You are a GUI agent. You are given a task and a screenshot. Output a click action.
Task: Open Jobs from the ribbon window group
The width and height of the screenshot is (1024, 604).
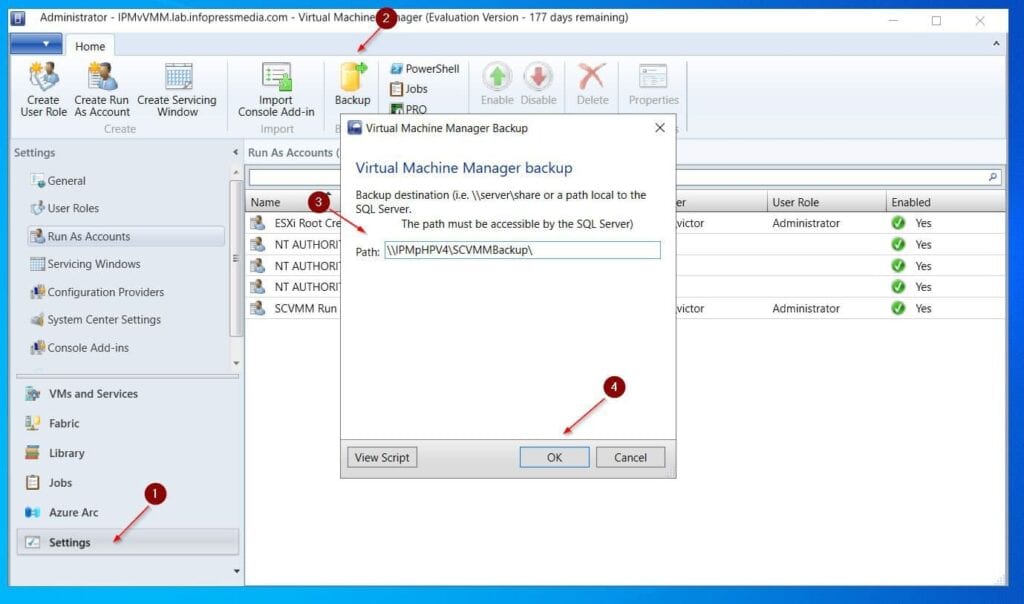click(x=409, y=89)
